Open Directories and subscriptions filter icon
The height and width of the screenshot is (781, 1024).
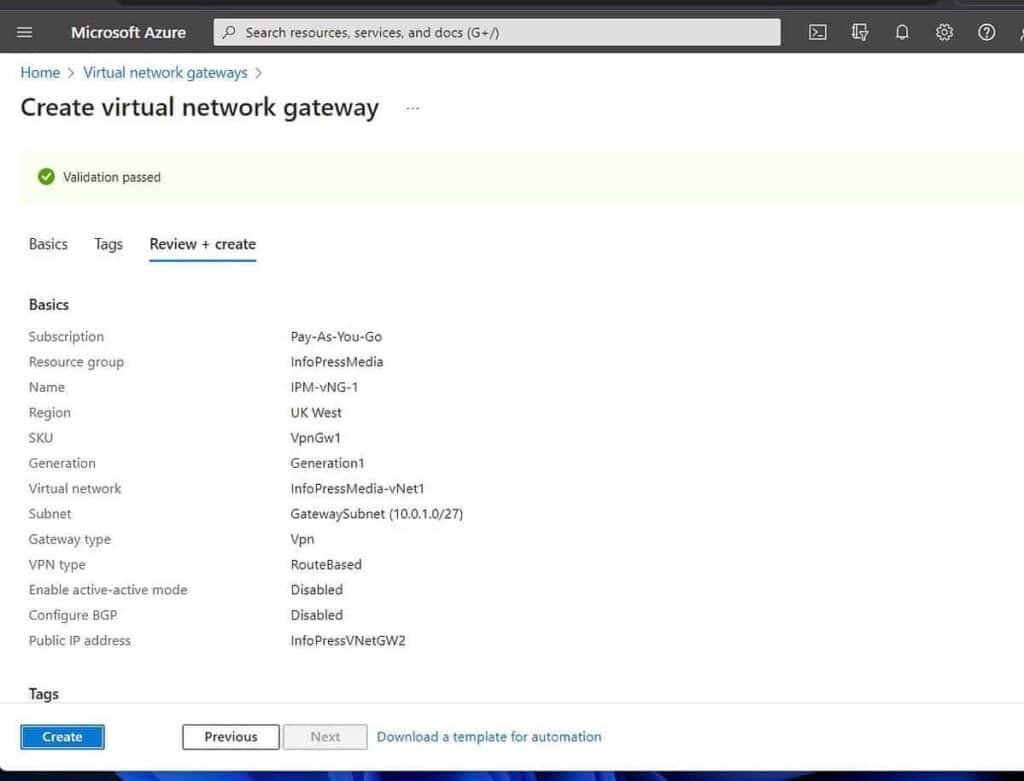(x=859, y=32)
